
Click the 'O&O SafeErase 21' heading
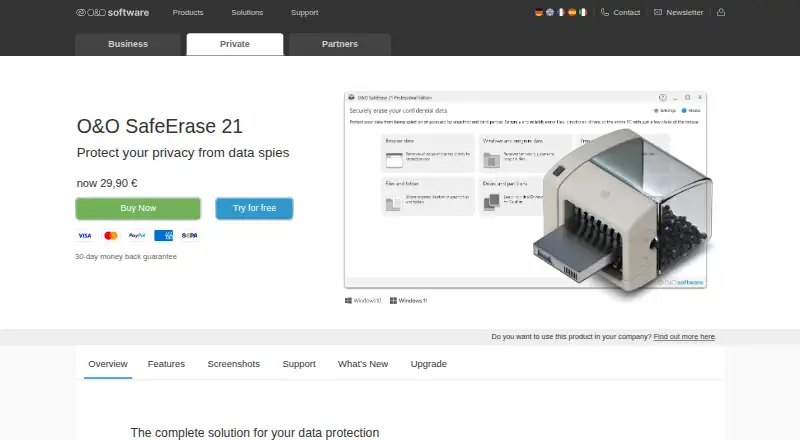point(160,126)
